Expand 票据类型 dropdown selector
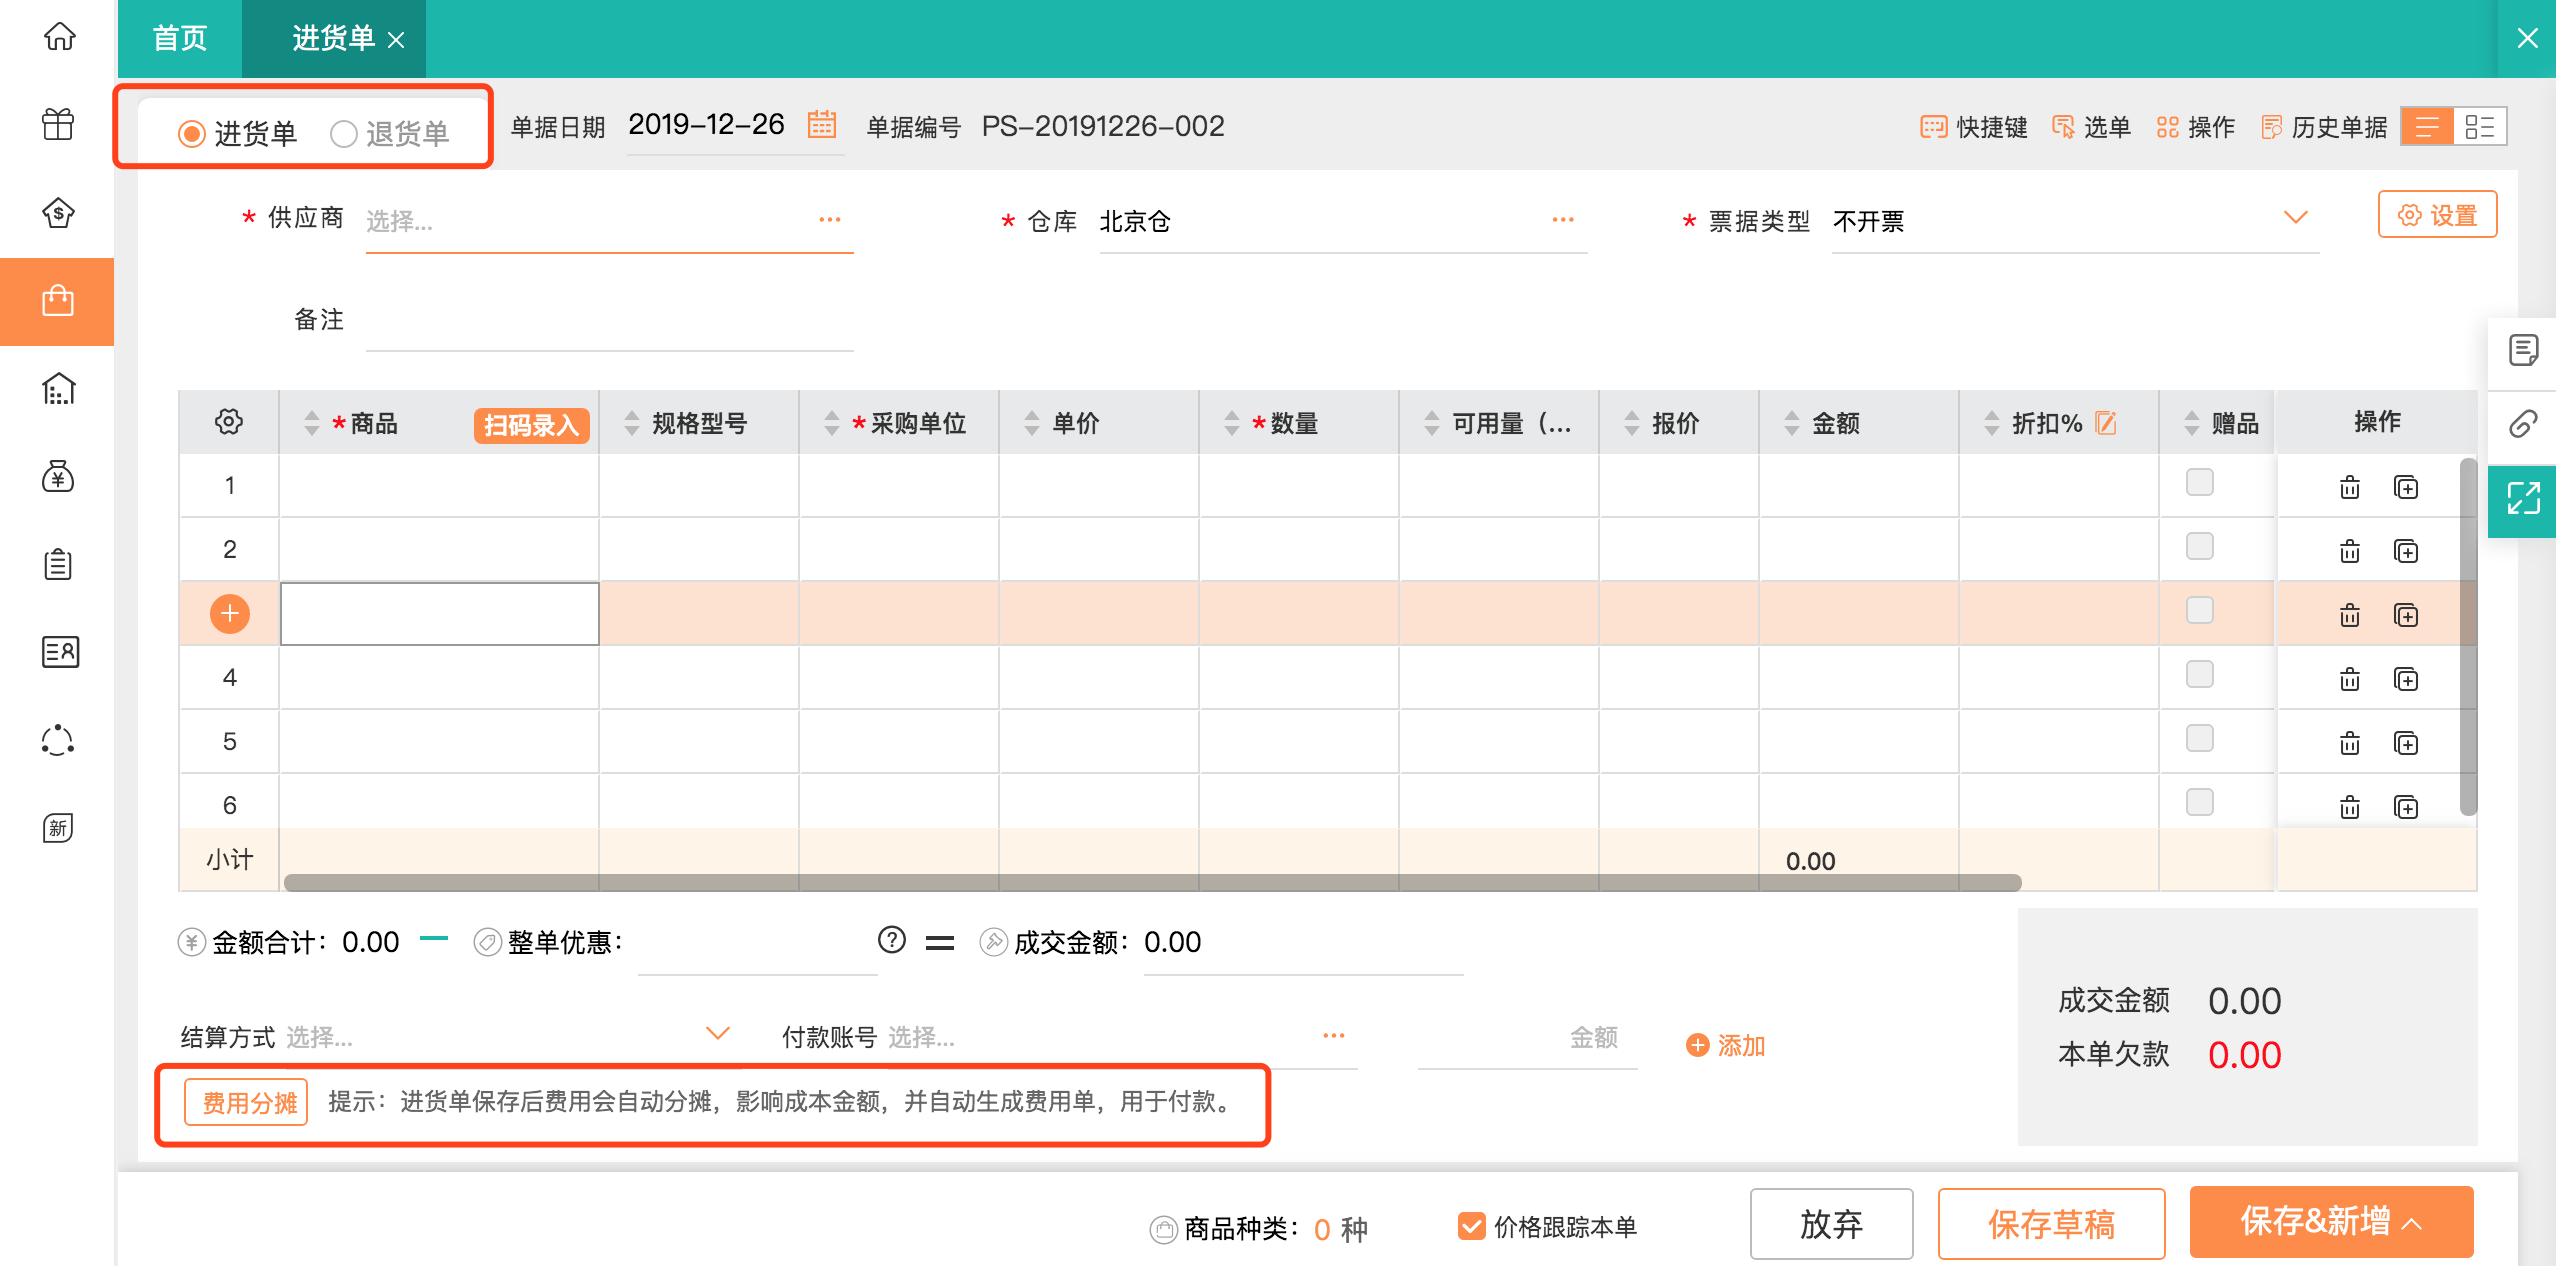The image size is (2556, 1266). 2300,220
